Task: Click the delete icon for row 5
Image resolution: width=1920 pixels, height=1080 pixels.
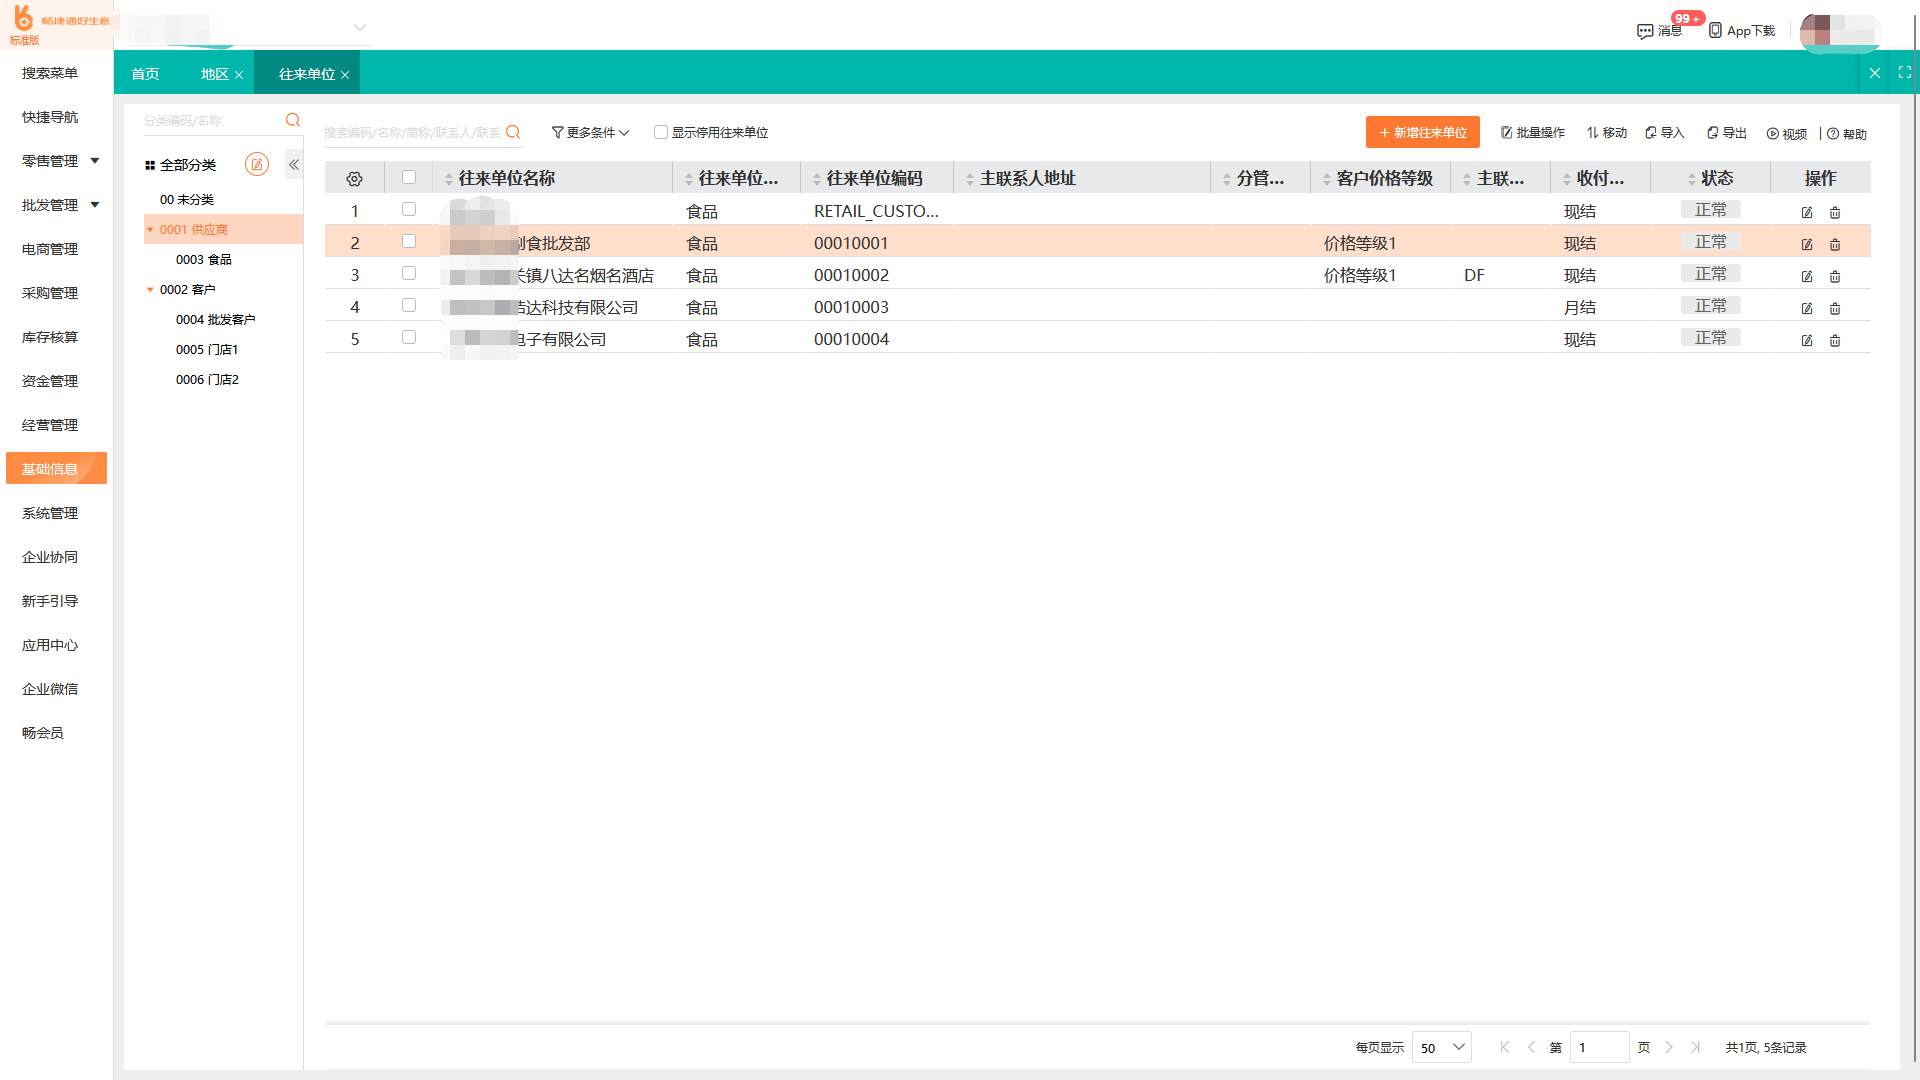Action: click(1834, 340)
